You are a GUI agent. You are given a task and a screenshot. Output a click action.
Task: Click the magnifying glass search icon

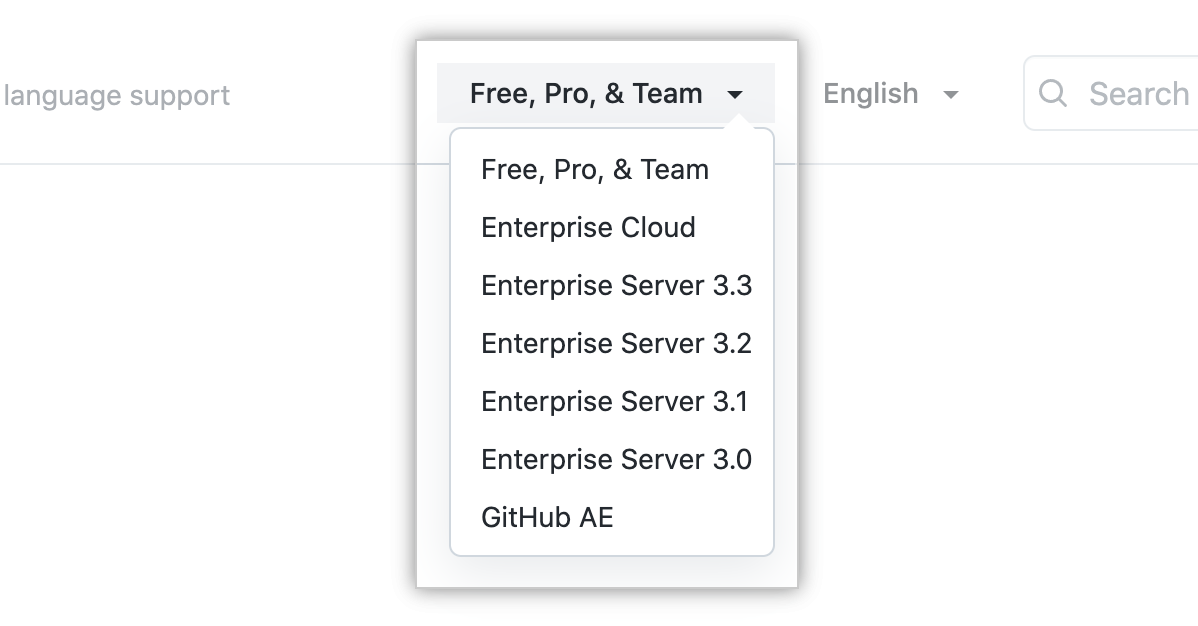click(x=1053, y=93)
